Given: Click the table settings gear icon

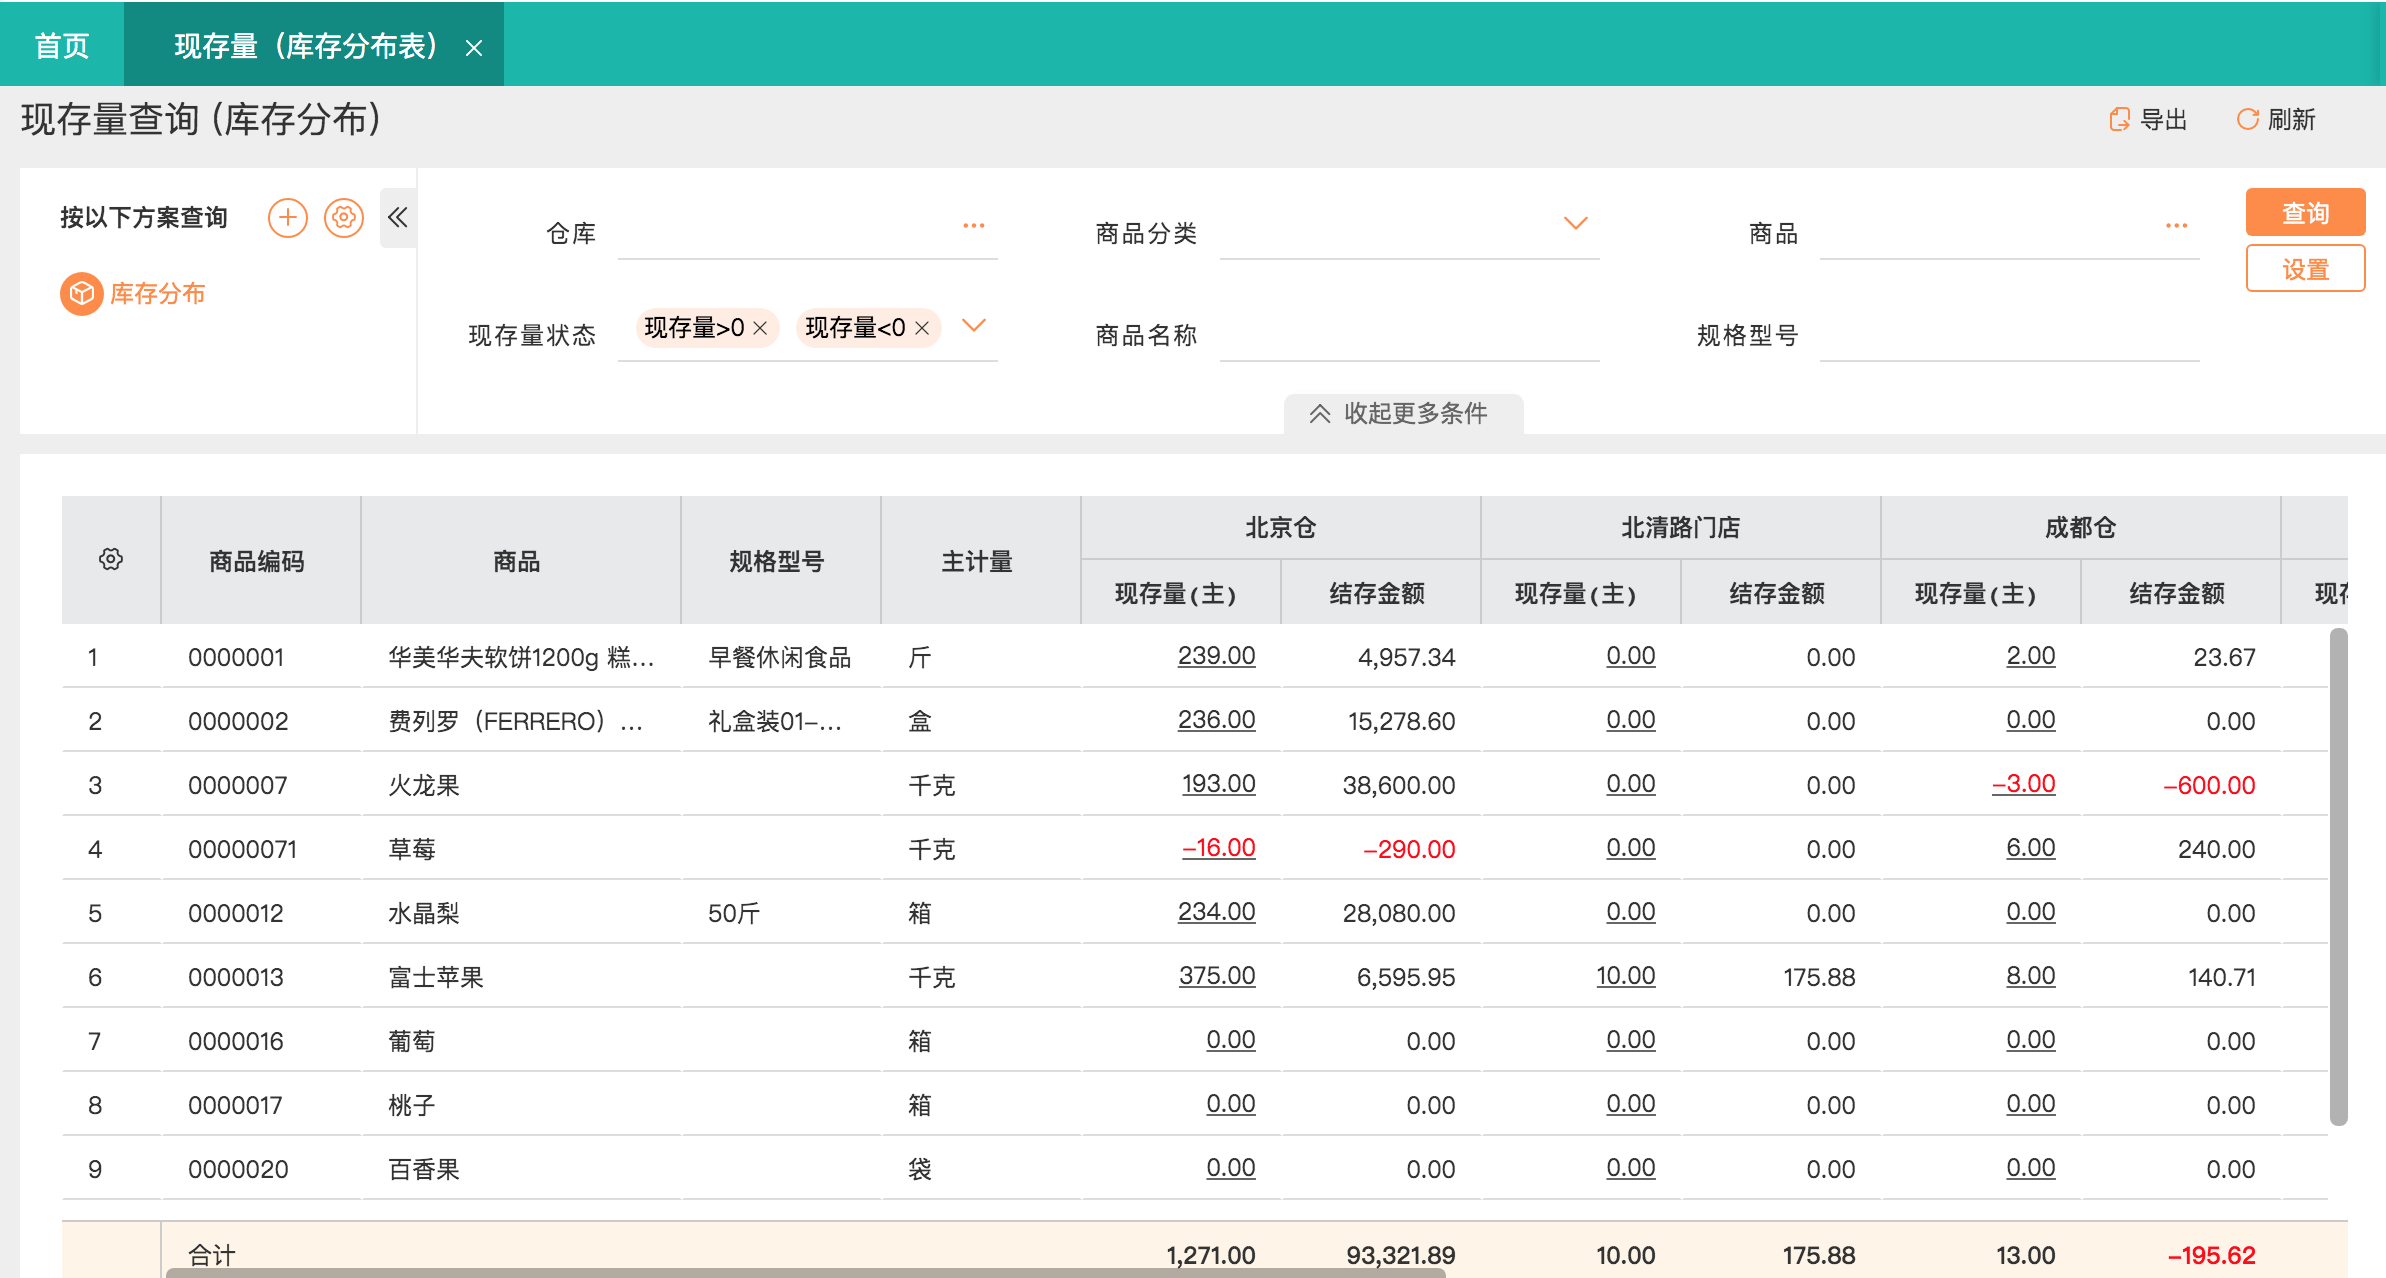Looking at the screenshot, I should click(112, 562).
